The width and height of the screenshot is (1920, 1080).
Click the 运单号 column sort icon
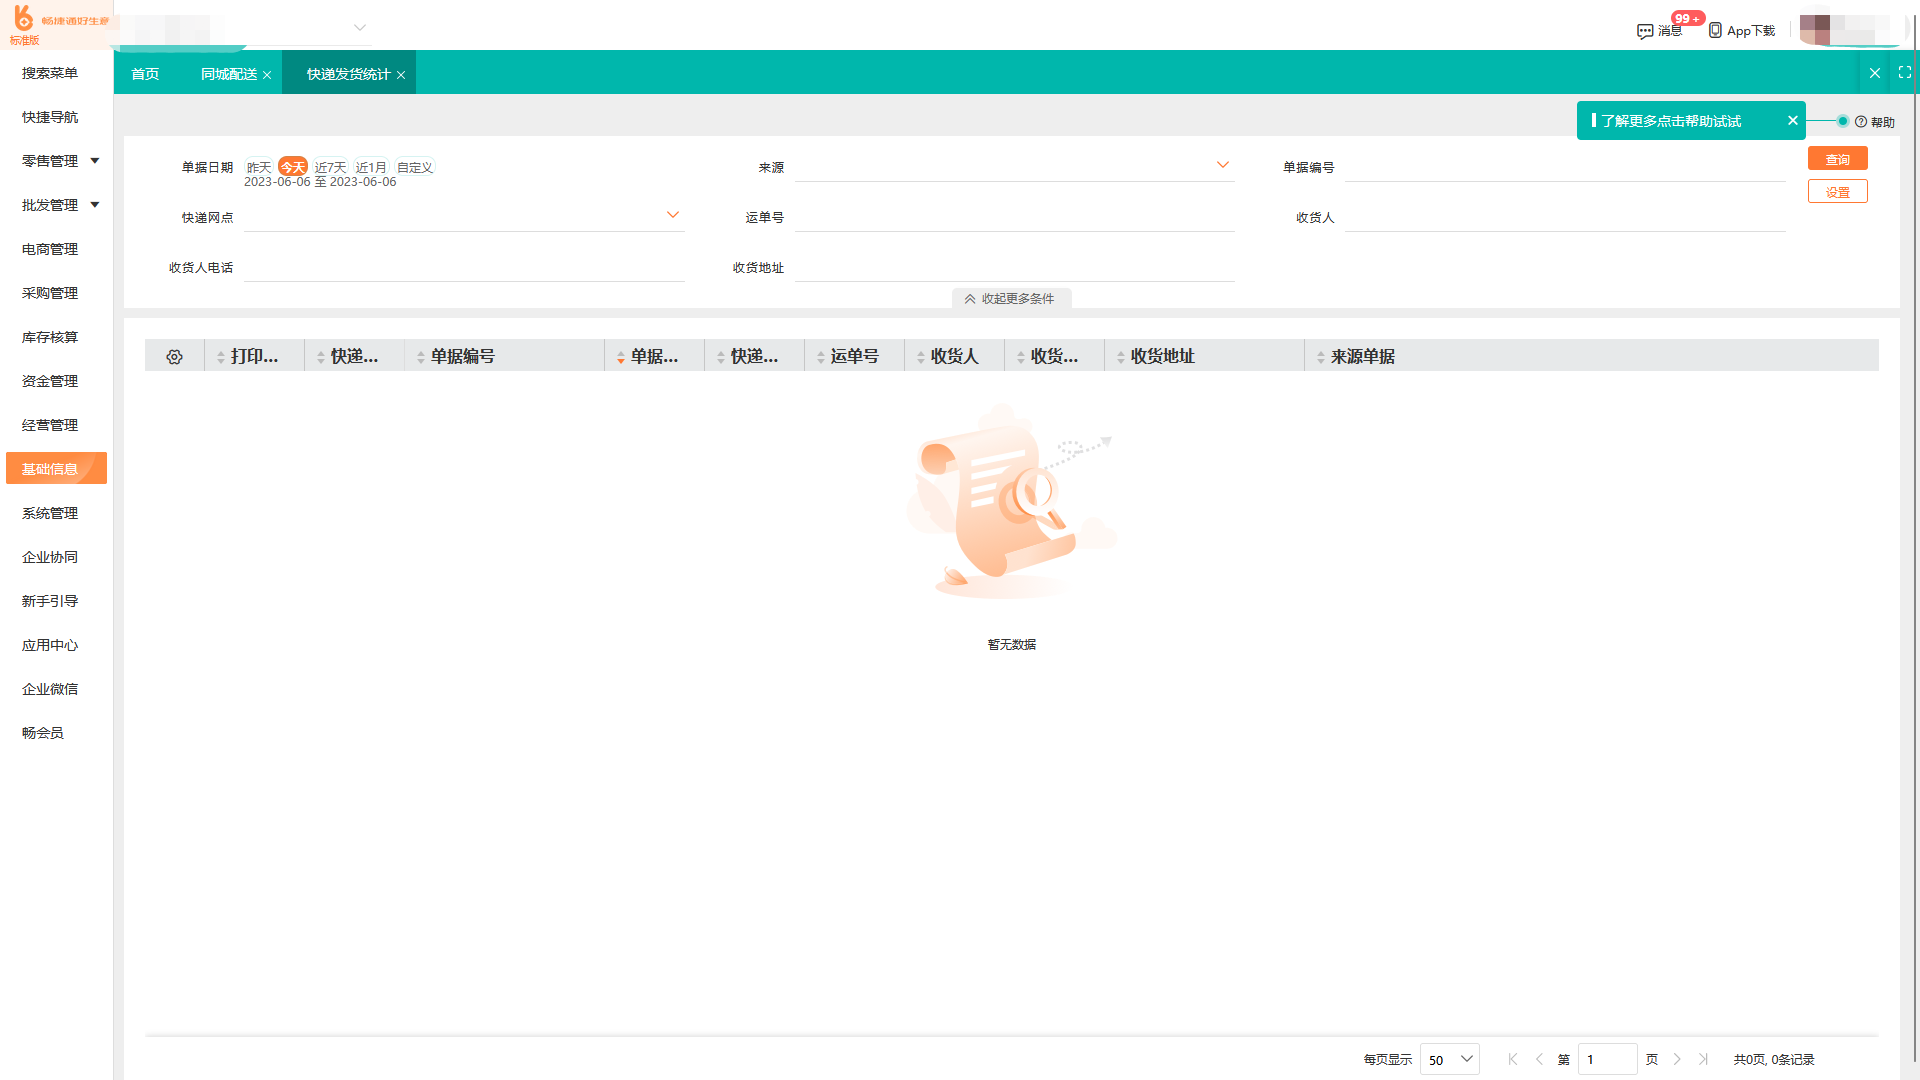point(819,355)
